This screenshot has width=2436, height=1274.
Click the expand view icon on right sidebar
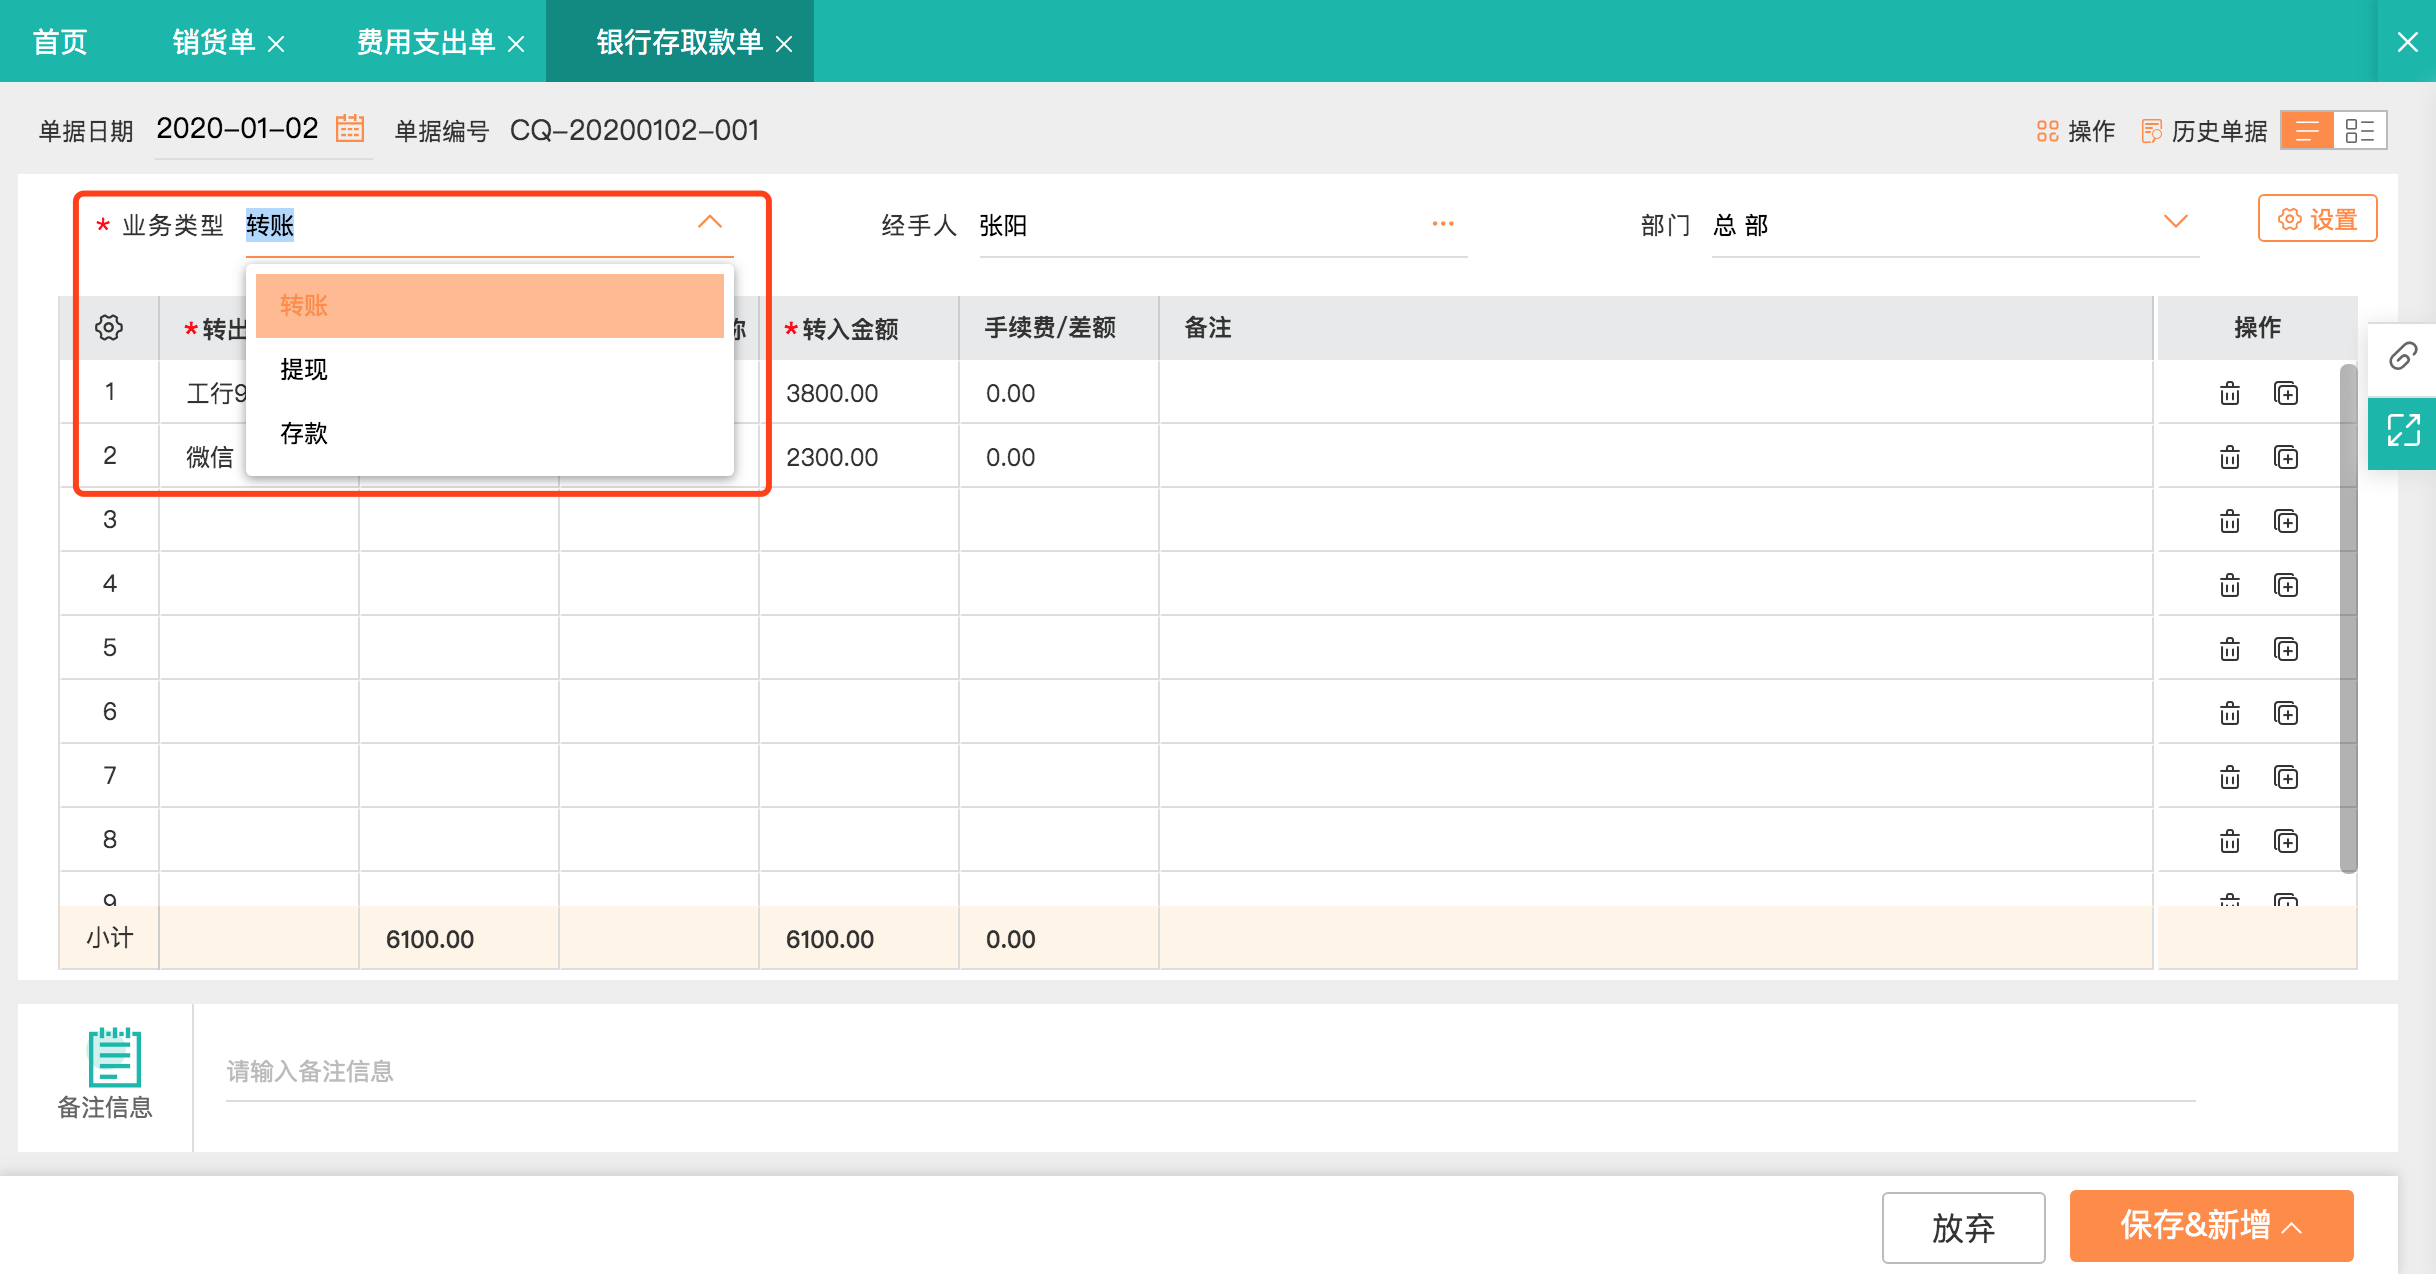[x=2404, y=432]
